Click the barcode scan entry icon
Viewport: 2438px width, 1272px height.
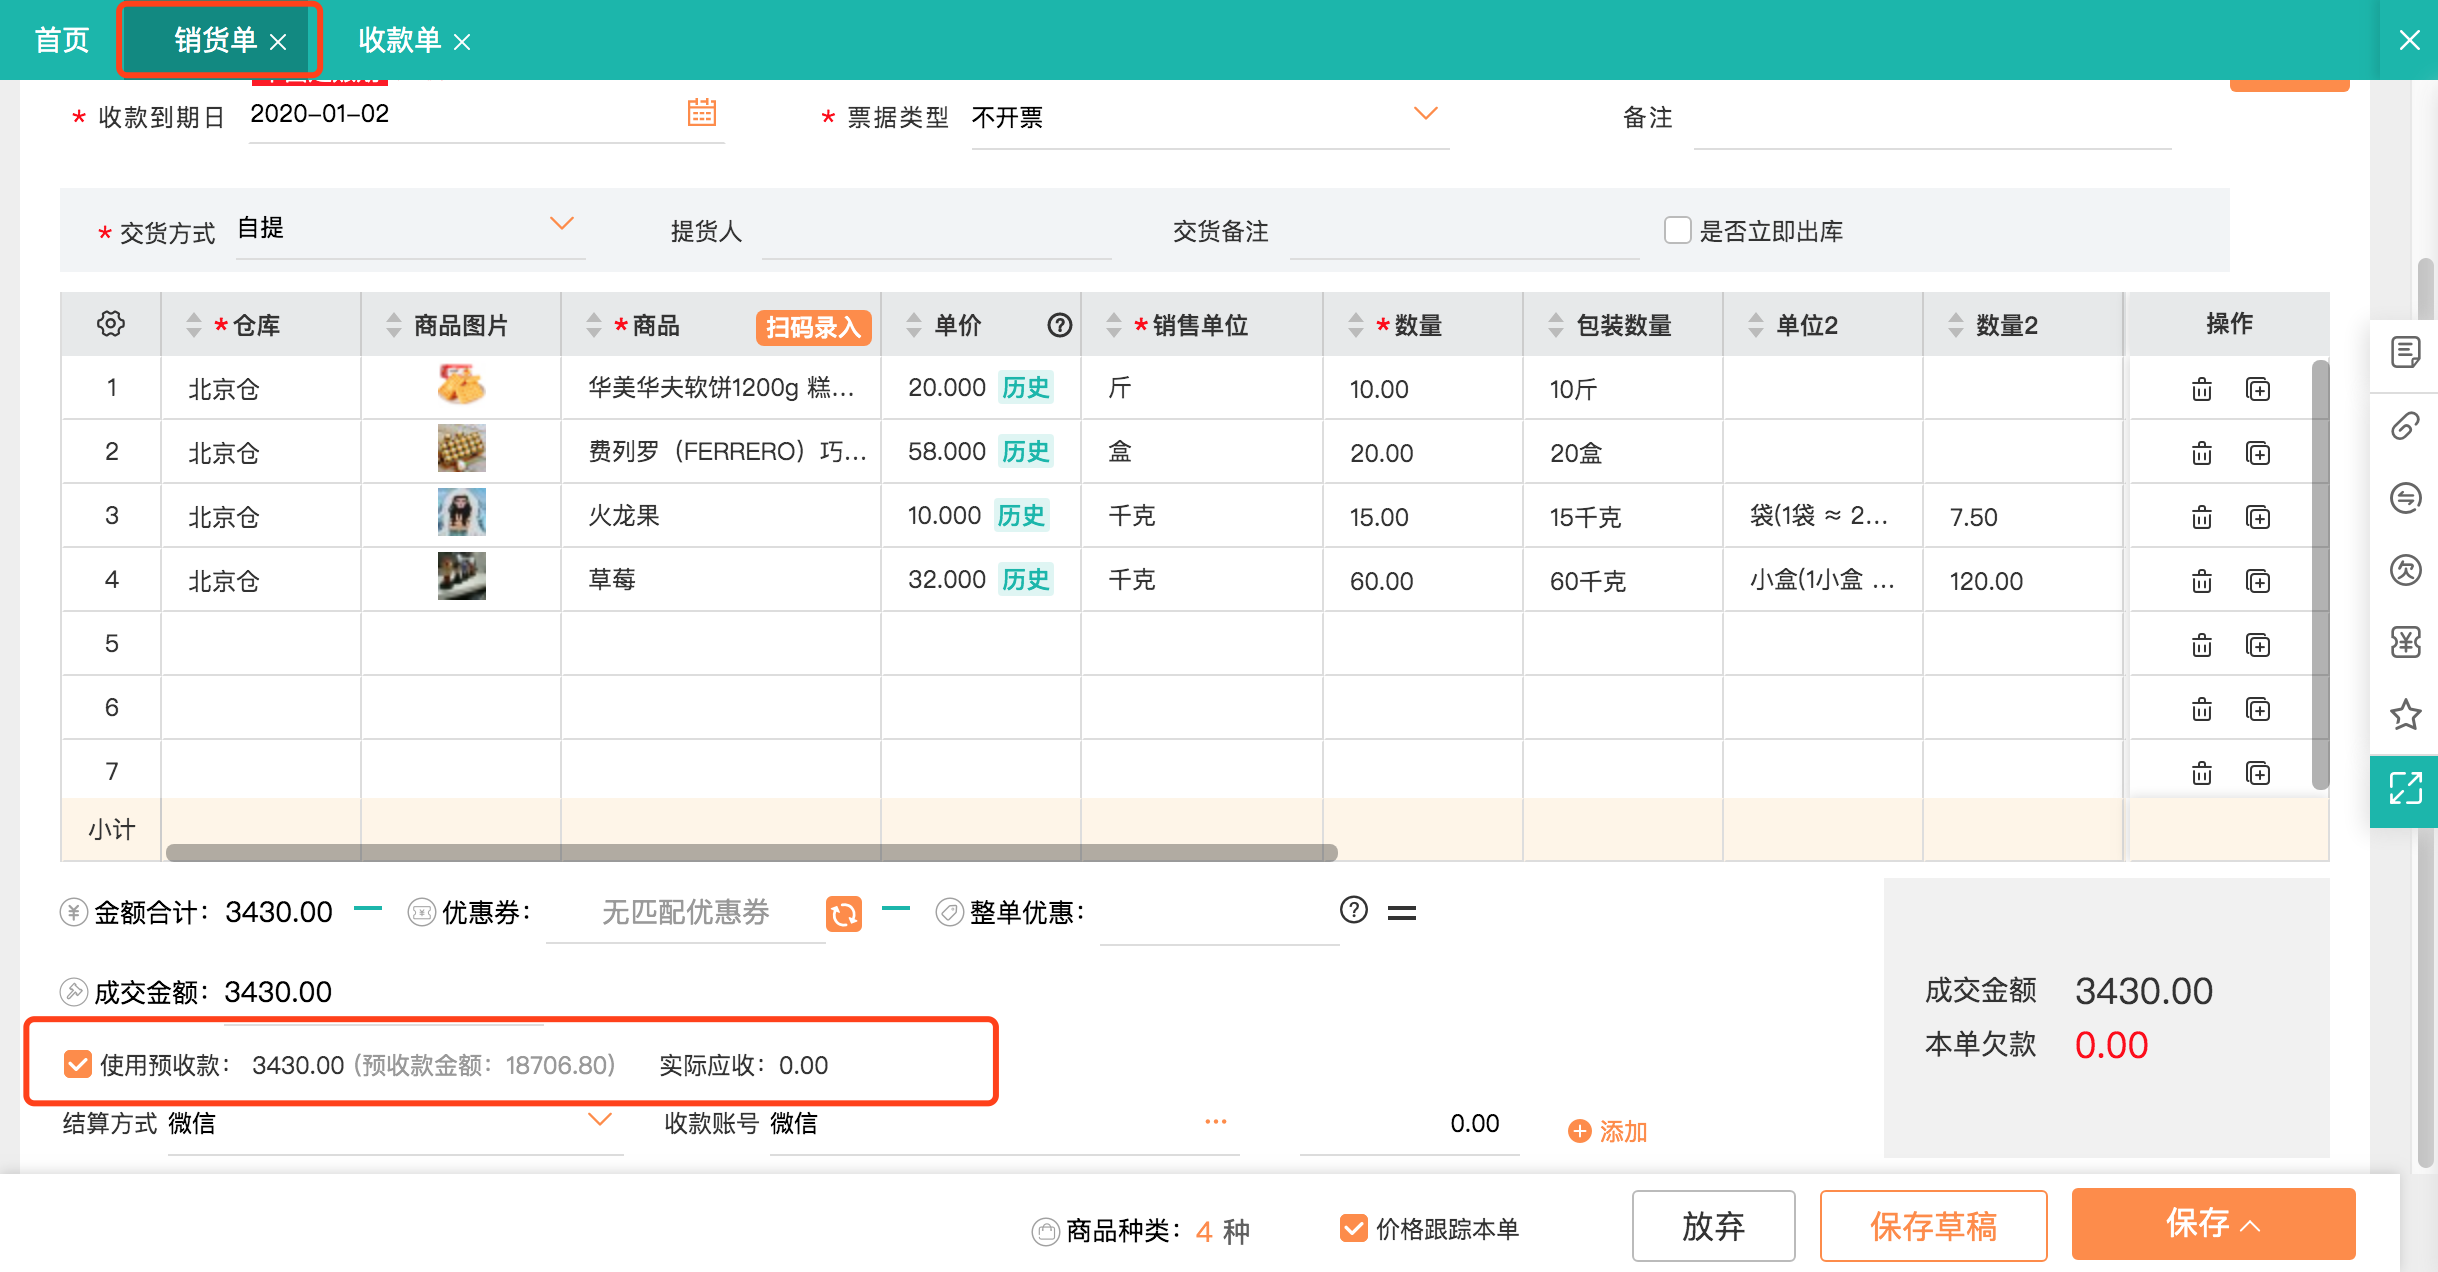(814, 326)
